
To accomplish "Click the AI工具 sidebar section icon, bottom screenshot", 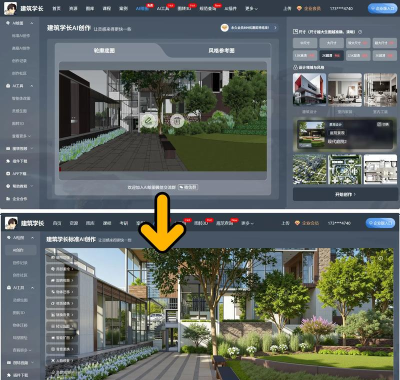I will click(9, 287).
